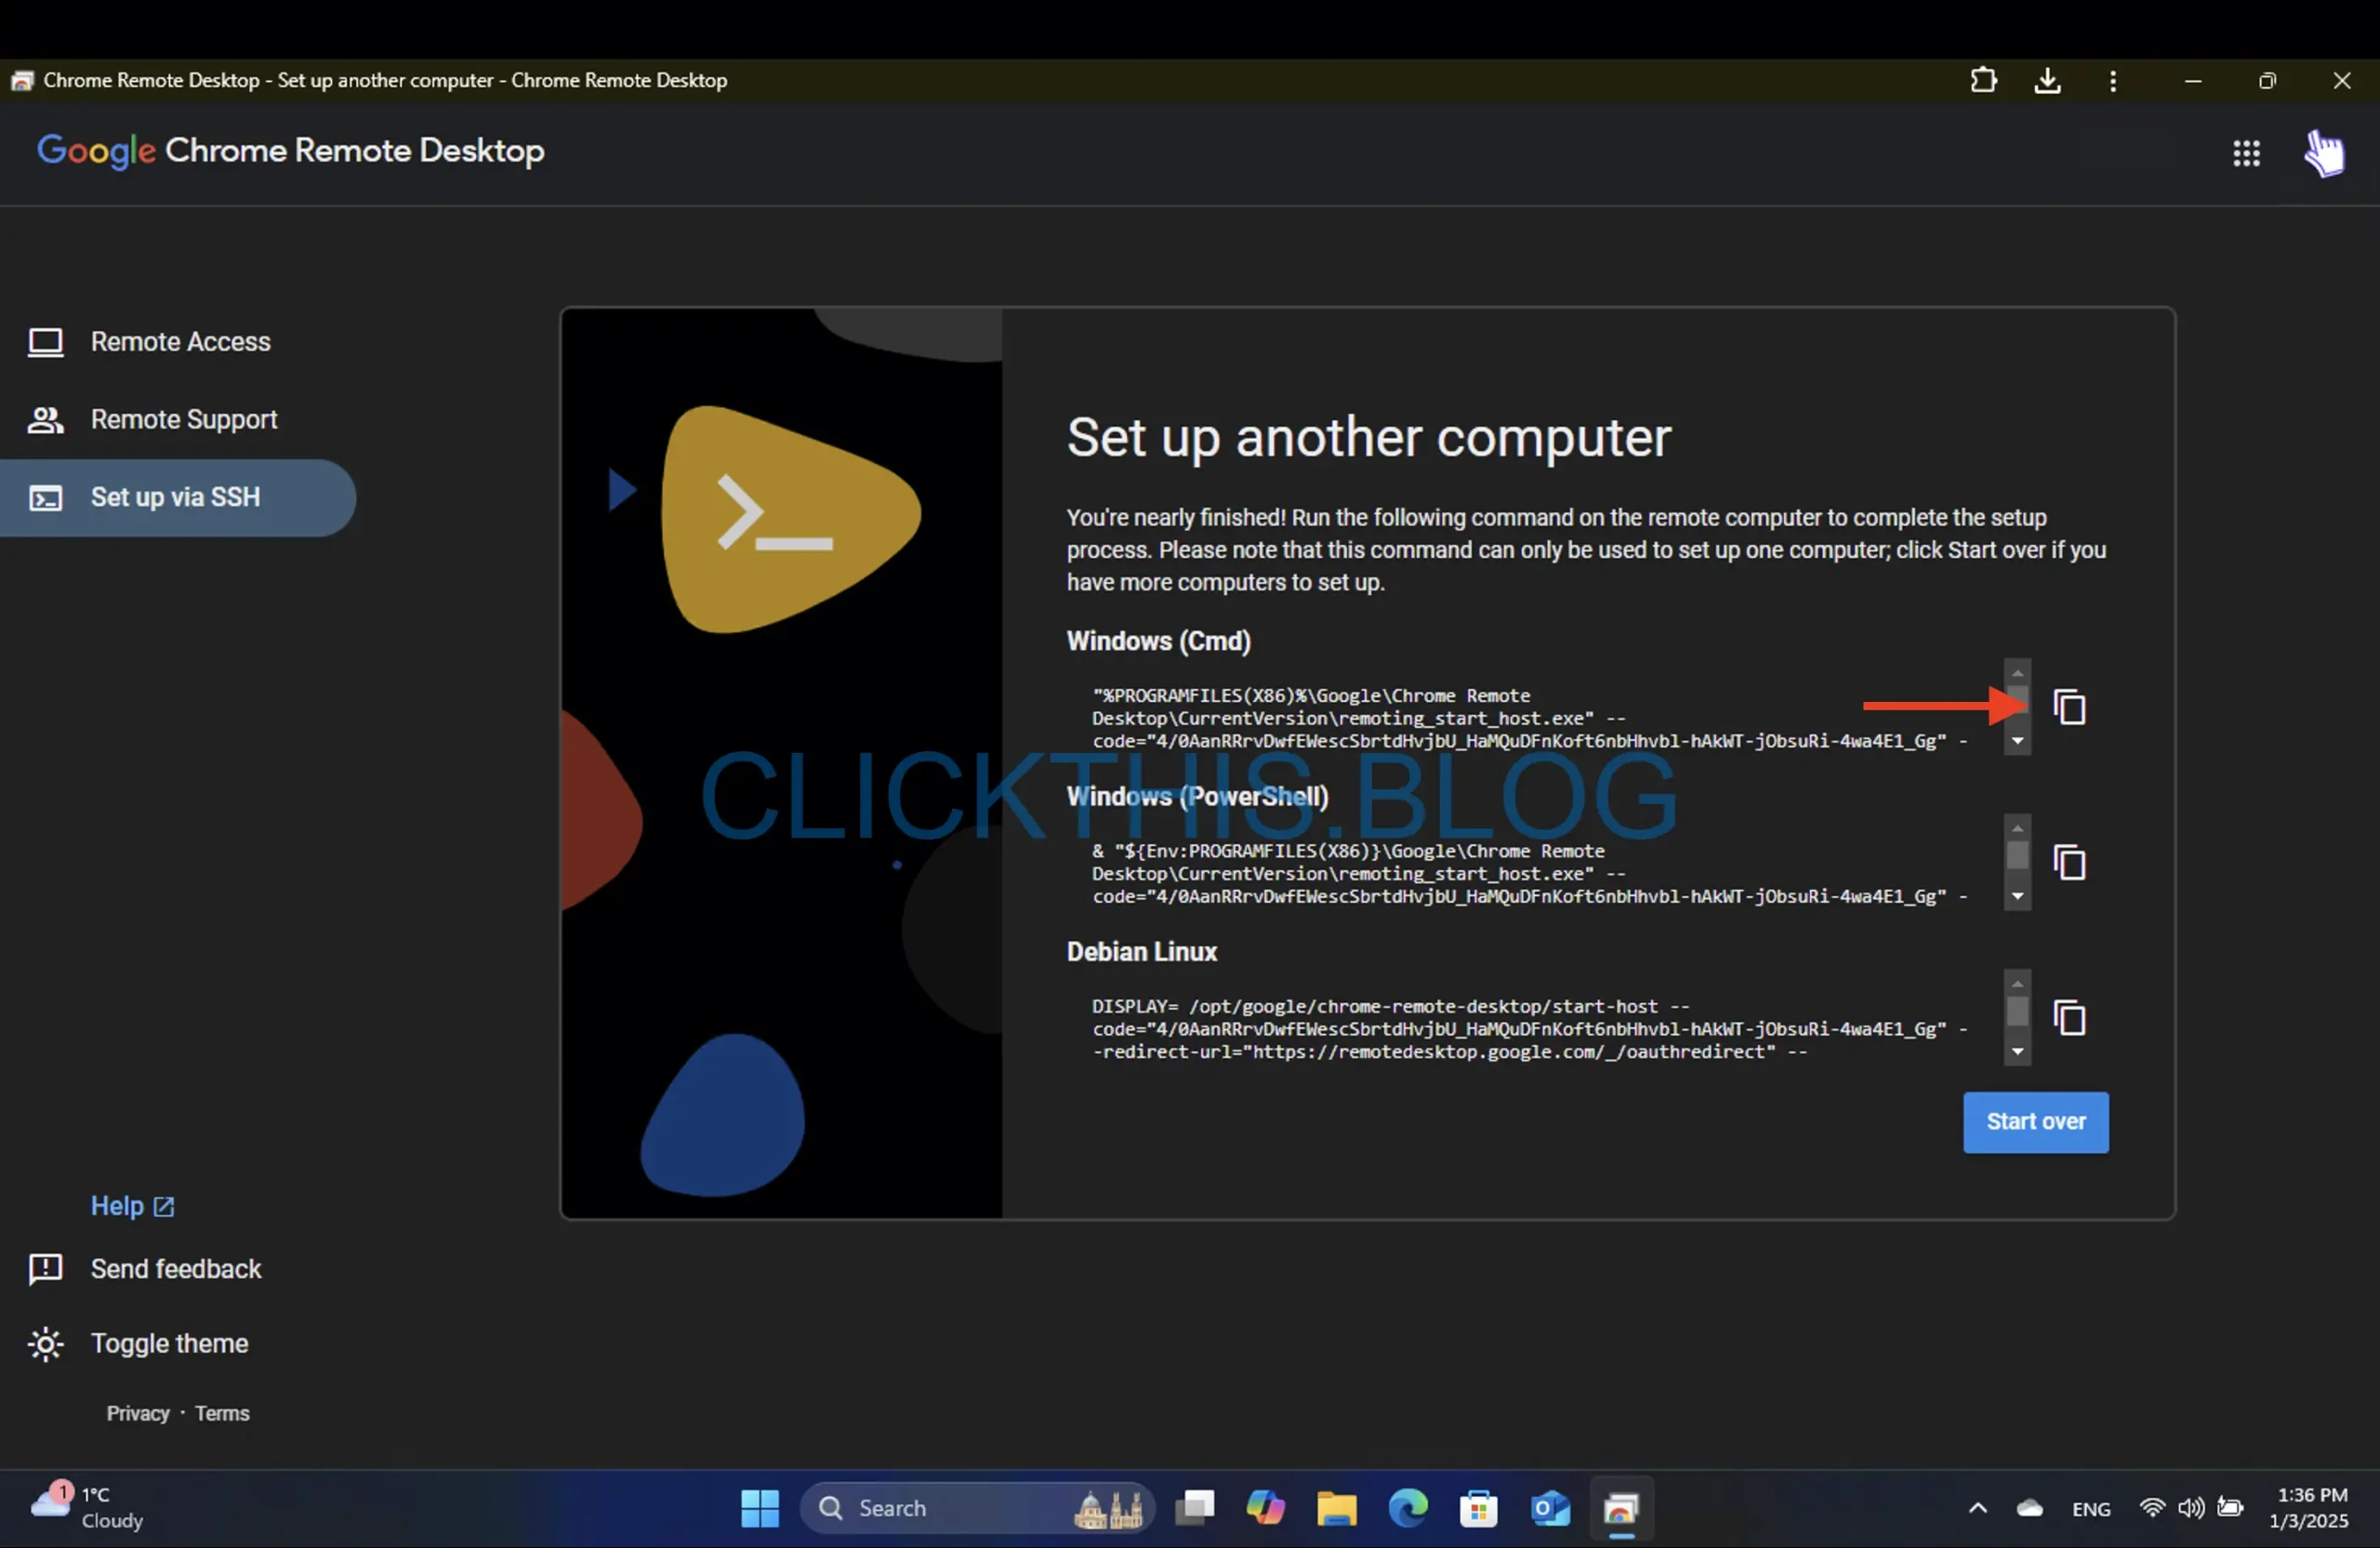This screenshot has height=1548, width=2380.
Task: Open the Privacy link
Action: point(138,1413)
